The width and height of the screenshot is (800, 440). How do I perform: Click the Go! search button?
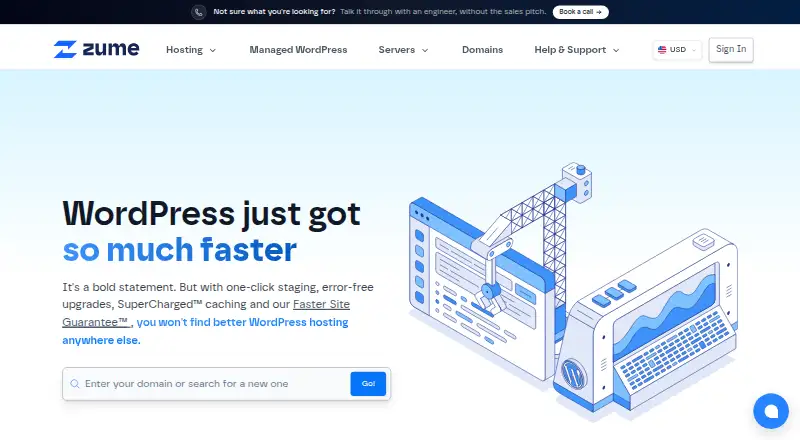pyautogui.click(x=368, y=384)
